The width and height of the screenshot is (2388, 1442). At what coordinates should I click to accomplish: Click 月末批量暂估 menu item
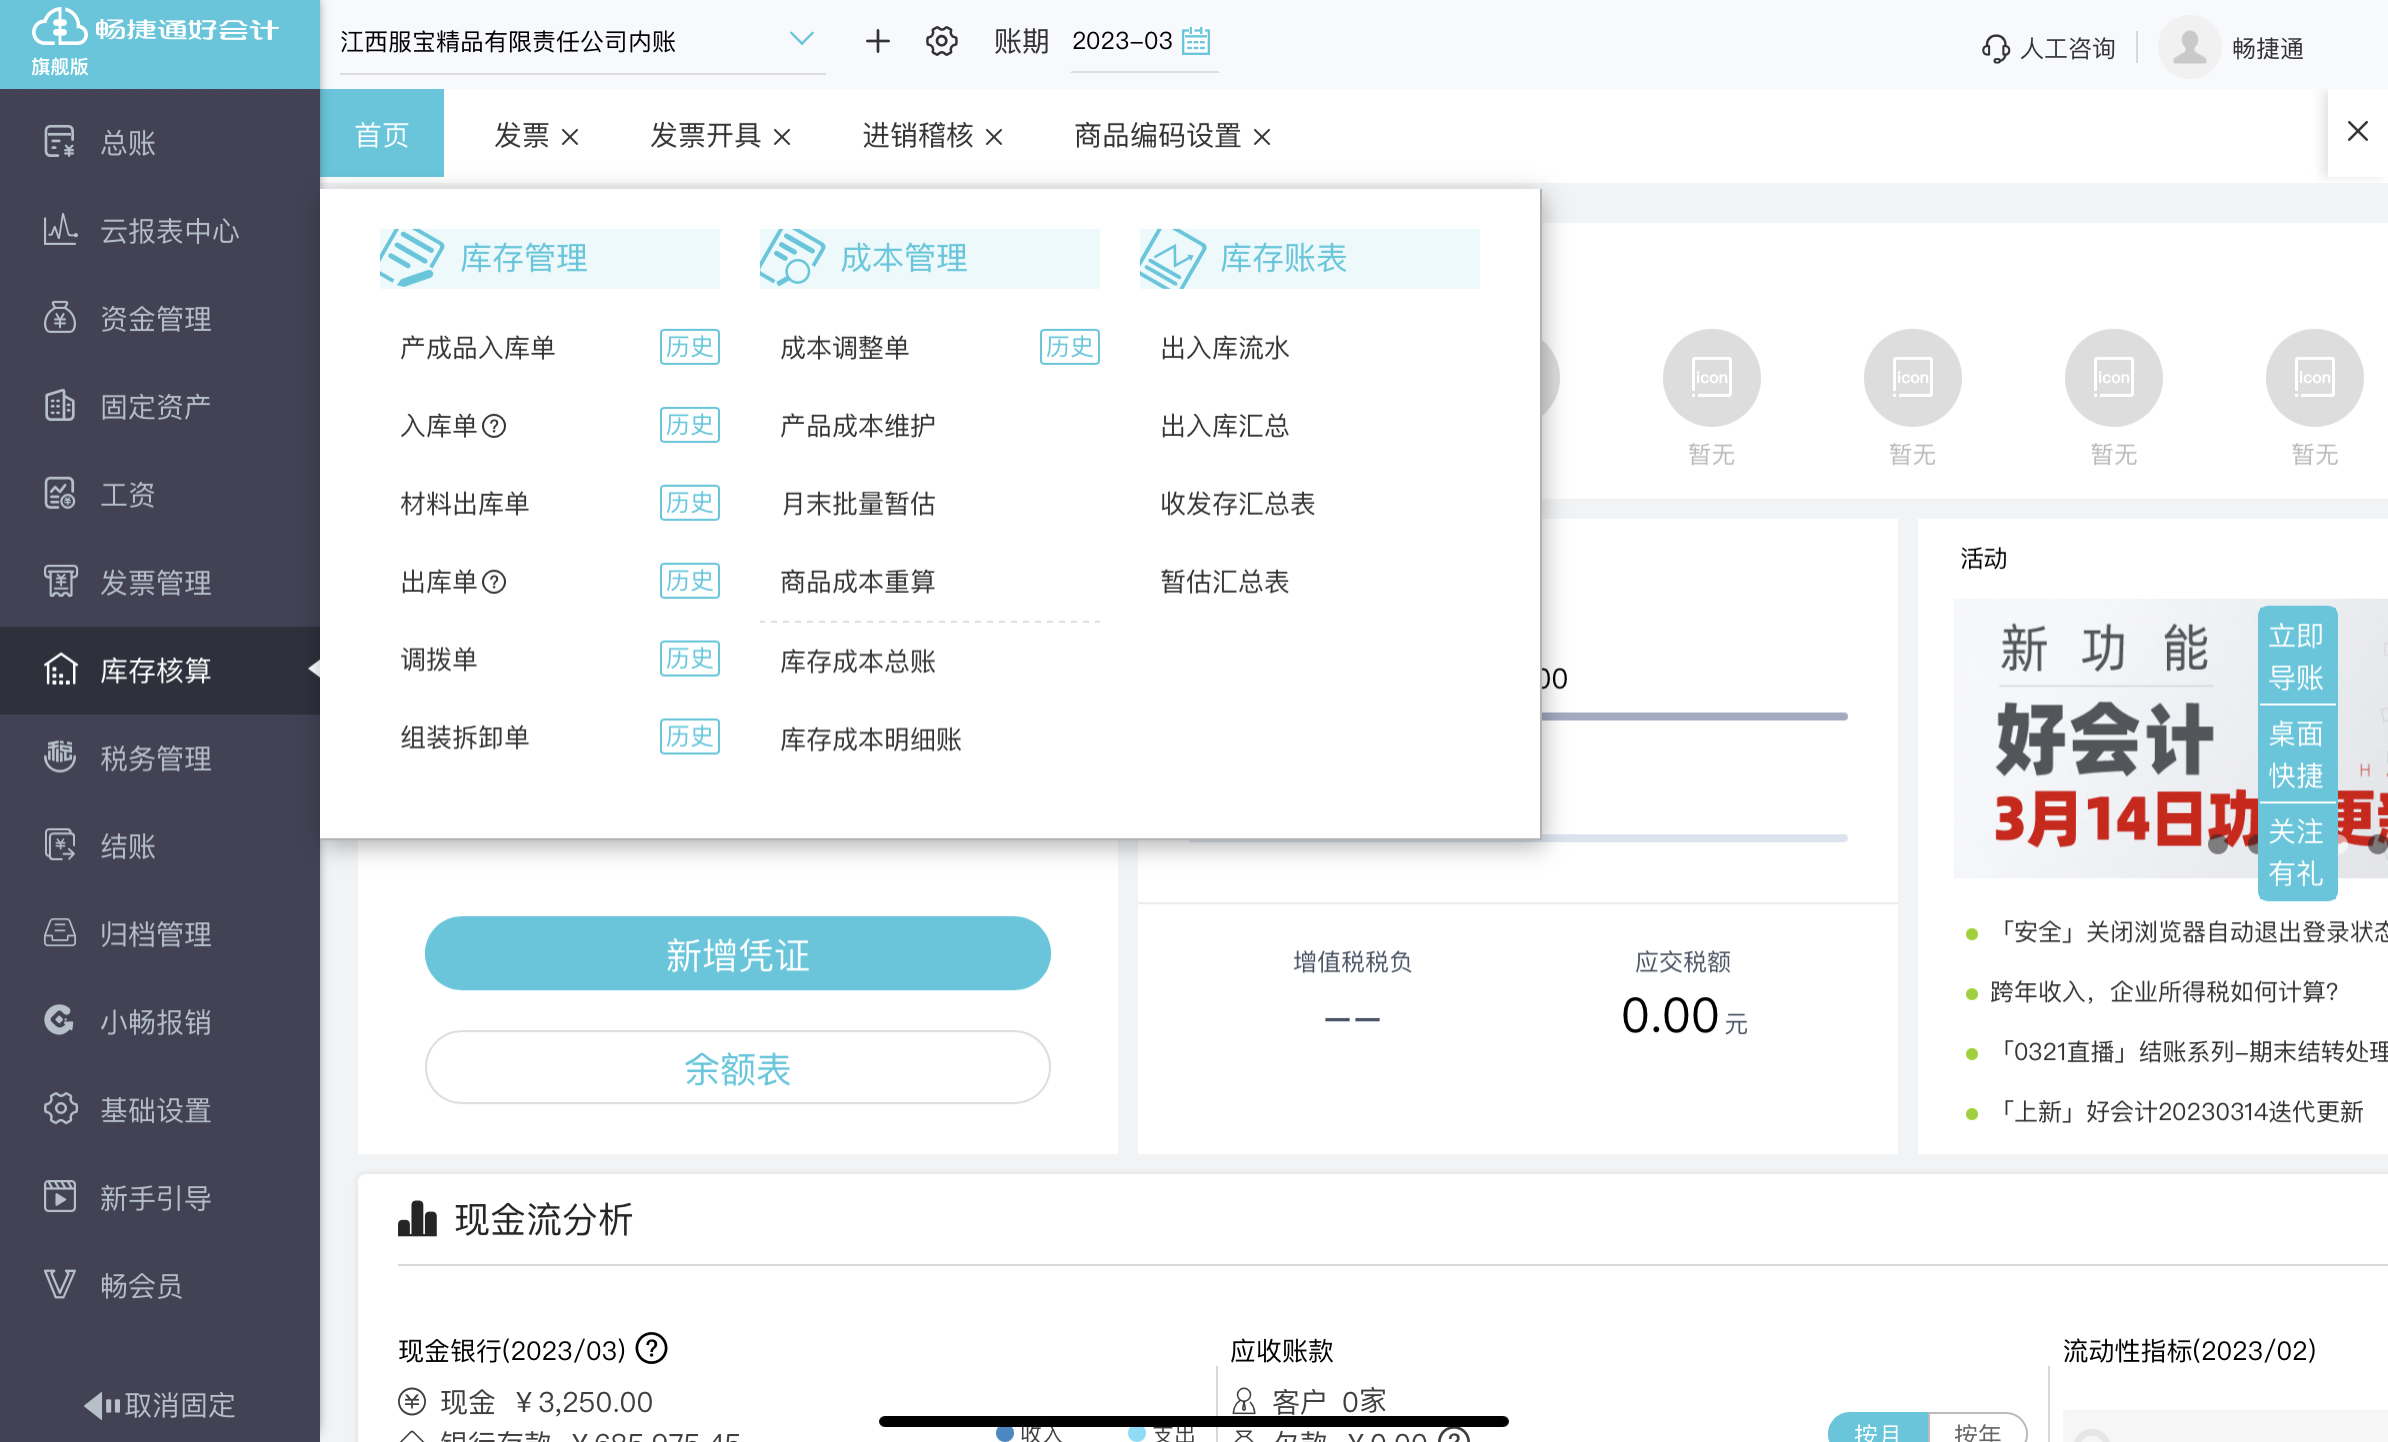click(x=858, y=502)
